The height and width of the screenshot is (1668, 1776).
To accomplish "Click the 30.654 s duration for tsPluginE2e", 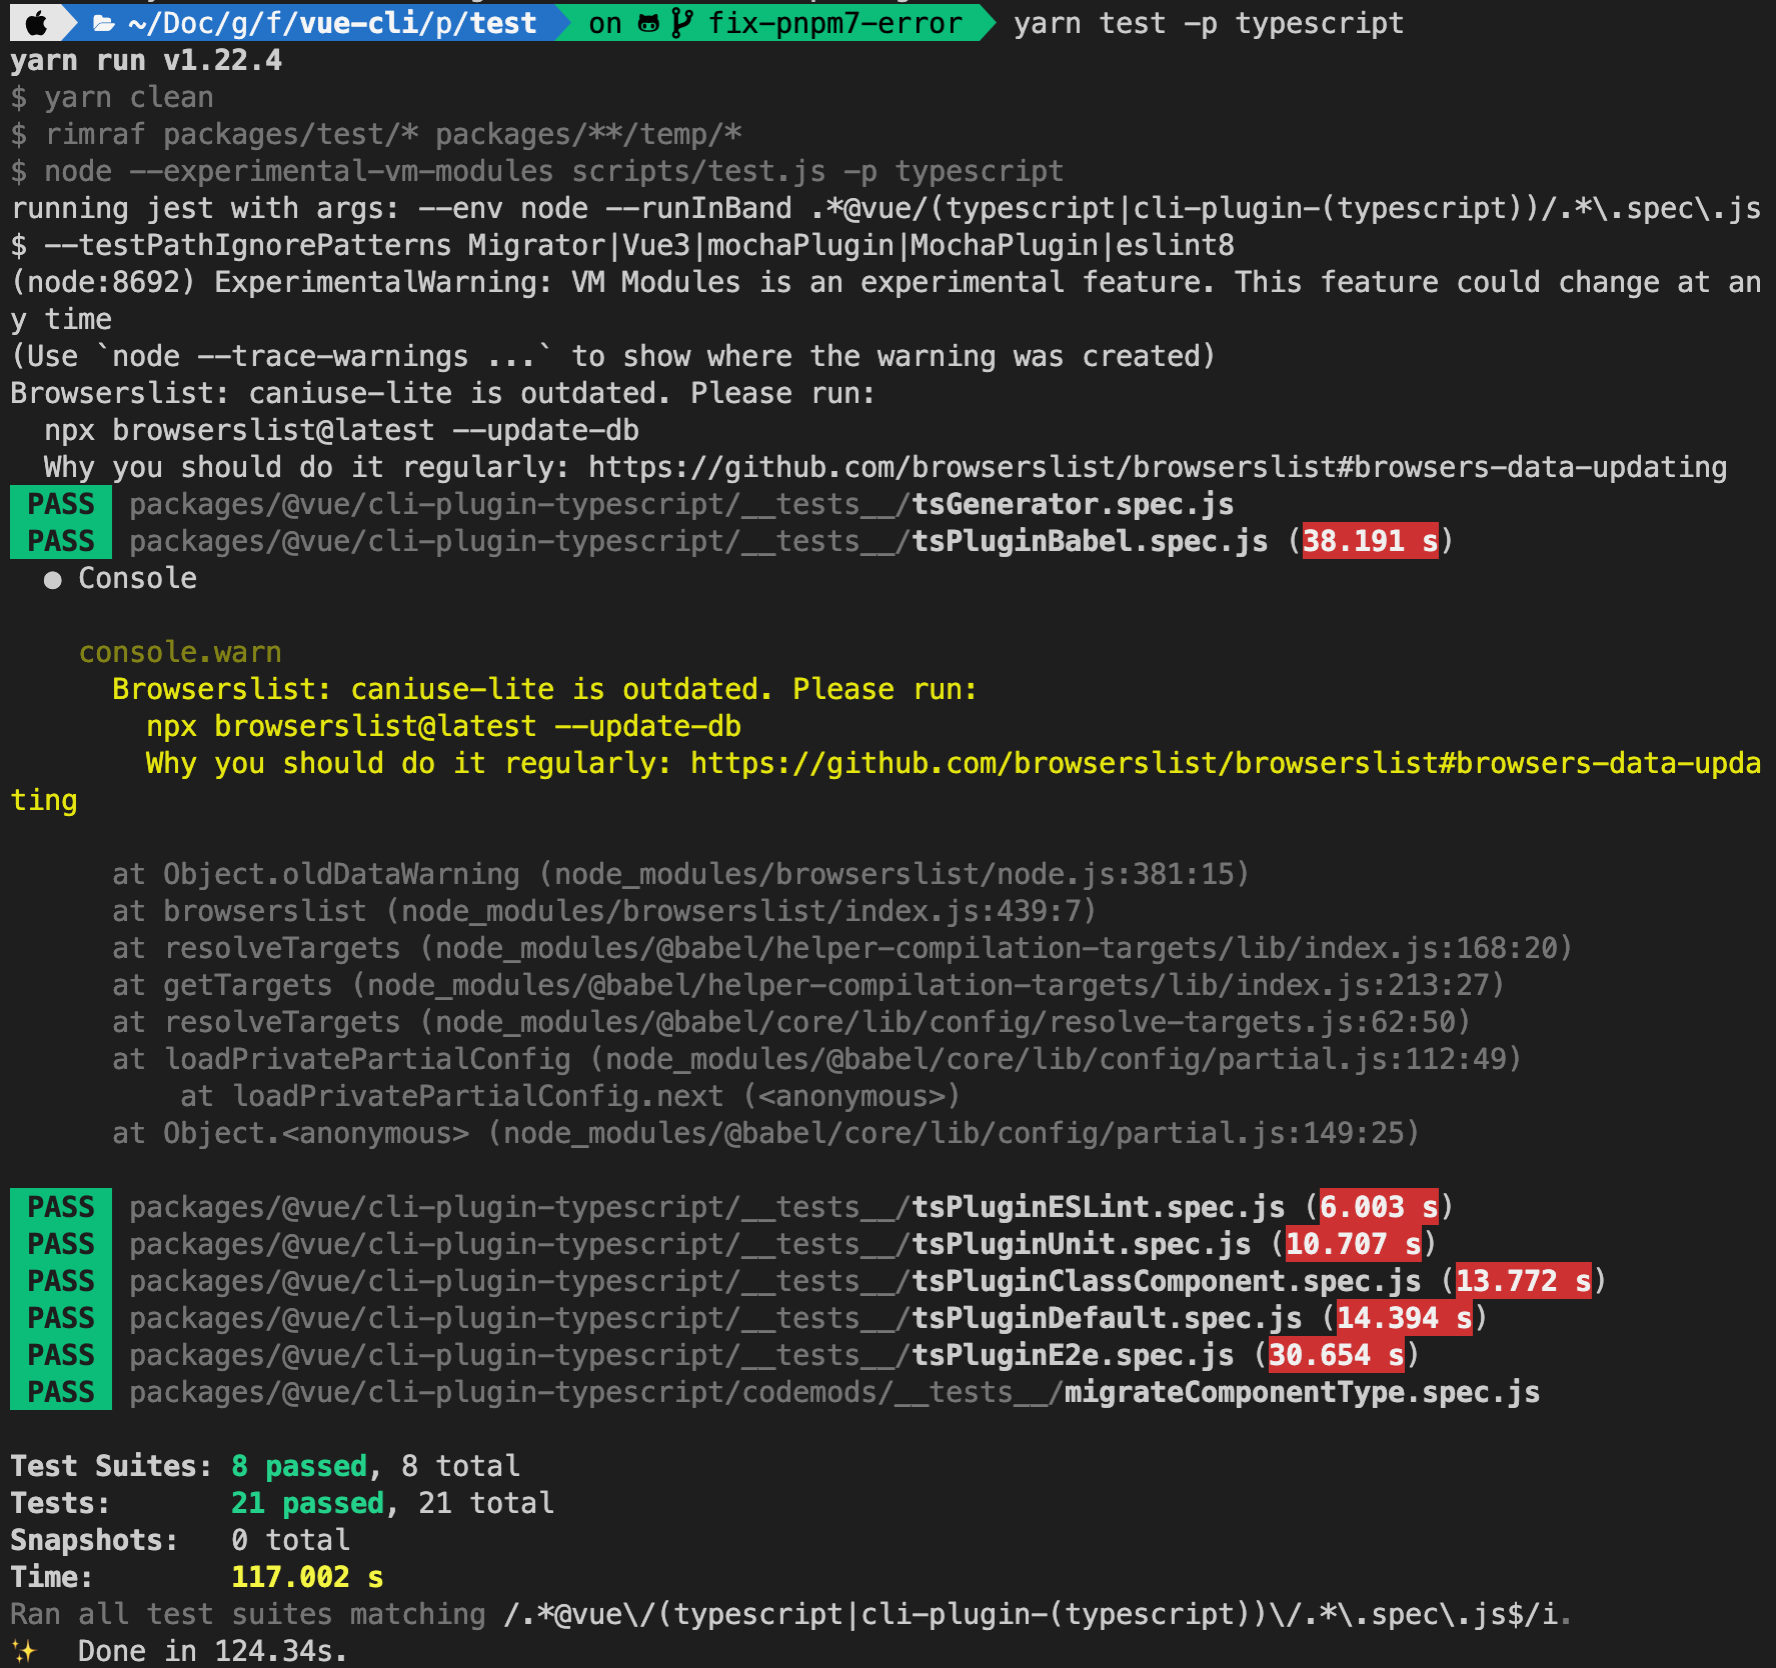I will 1335,1355.
